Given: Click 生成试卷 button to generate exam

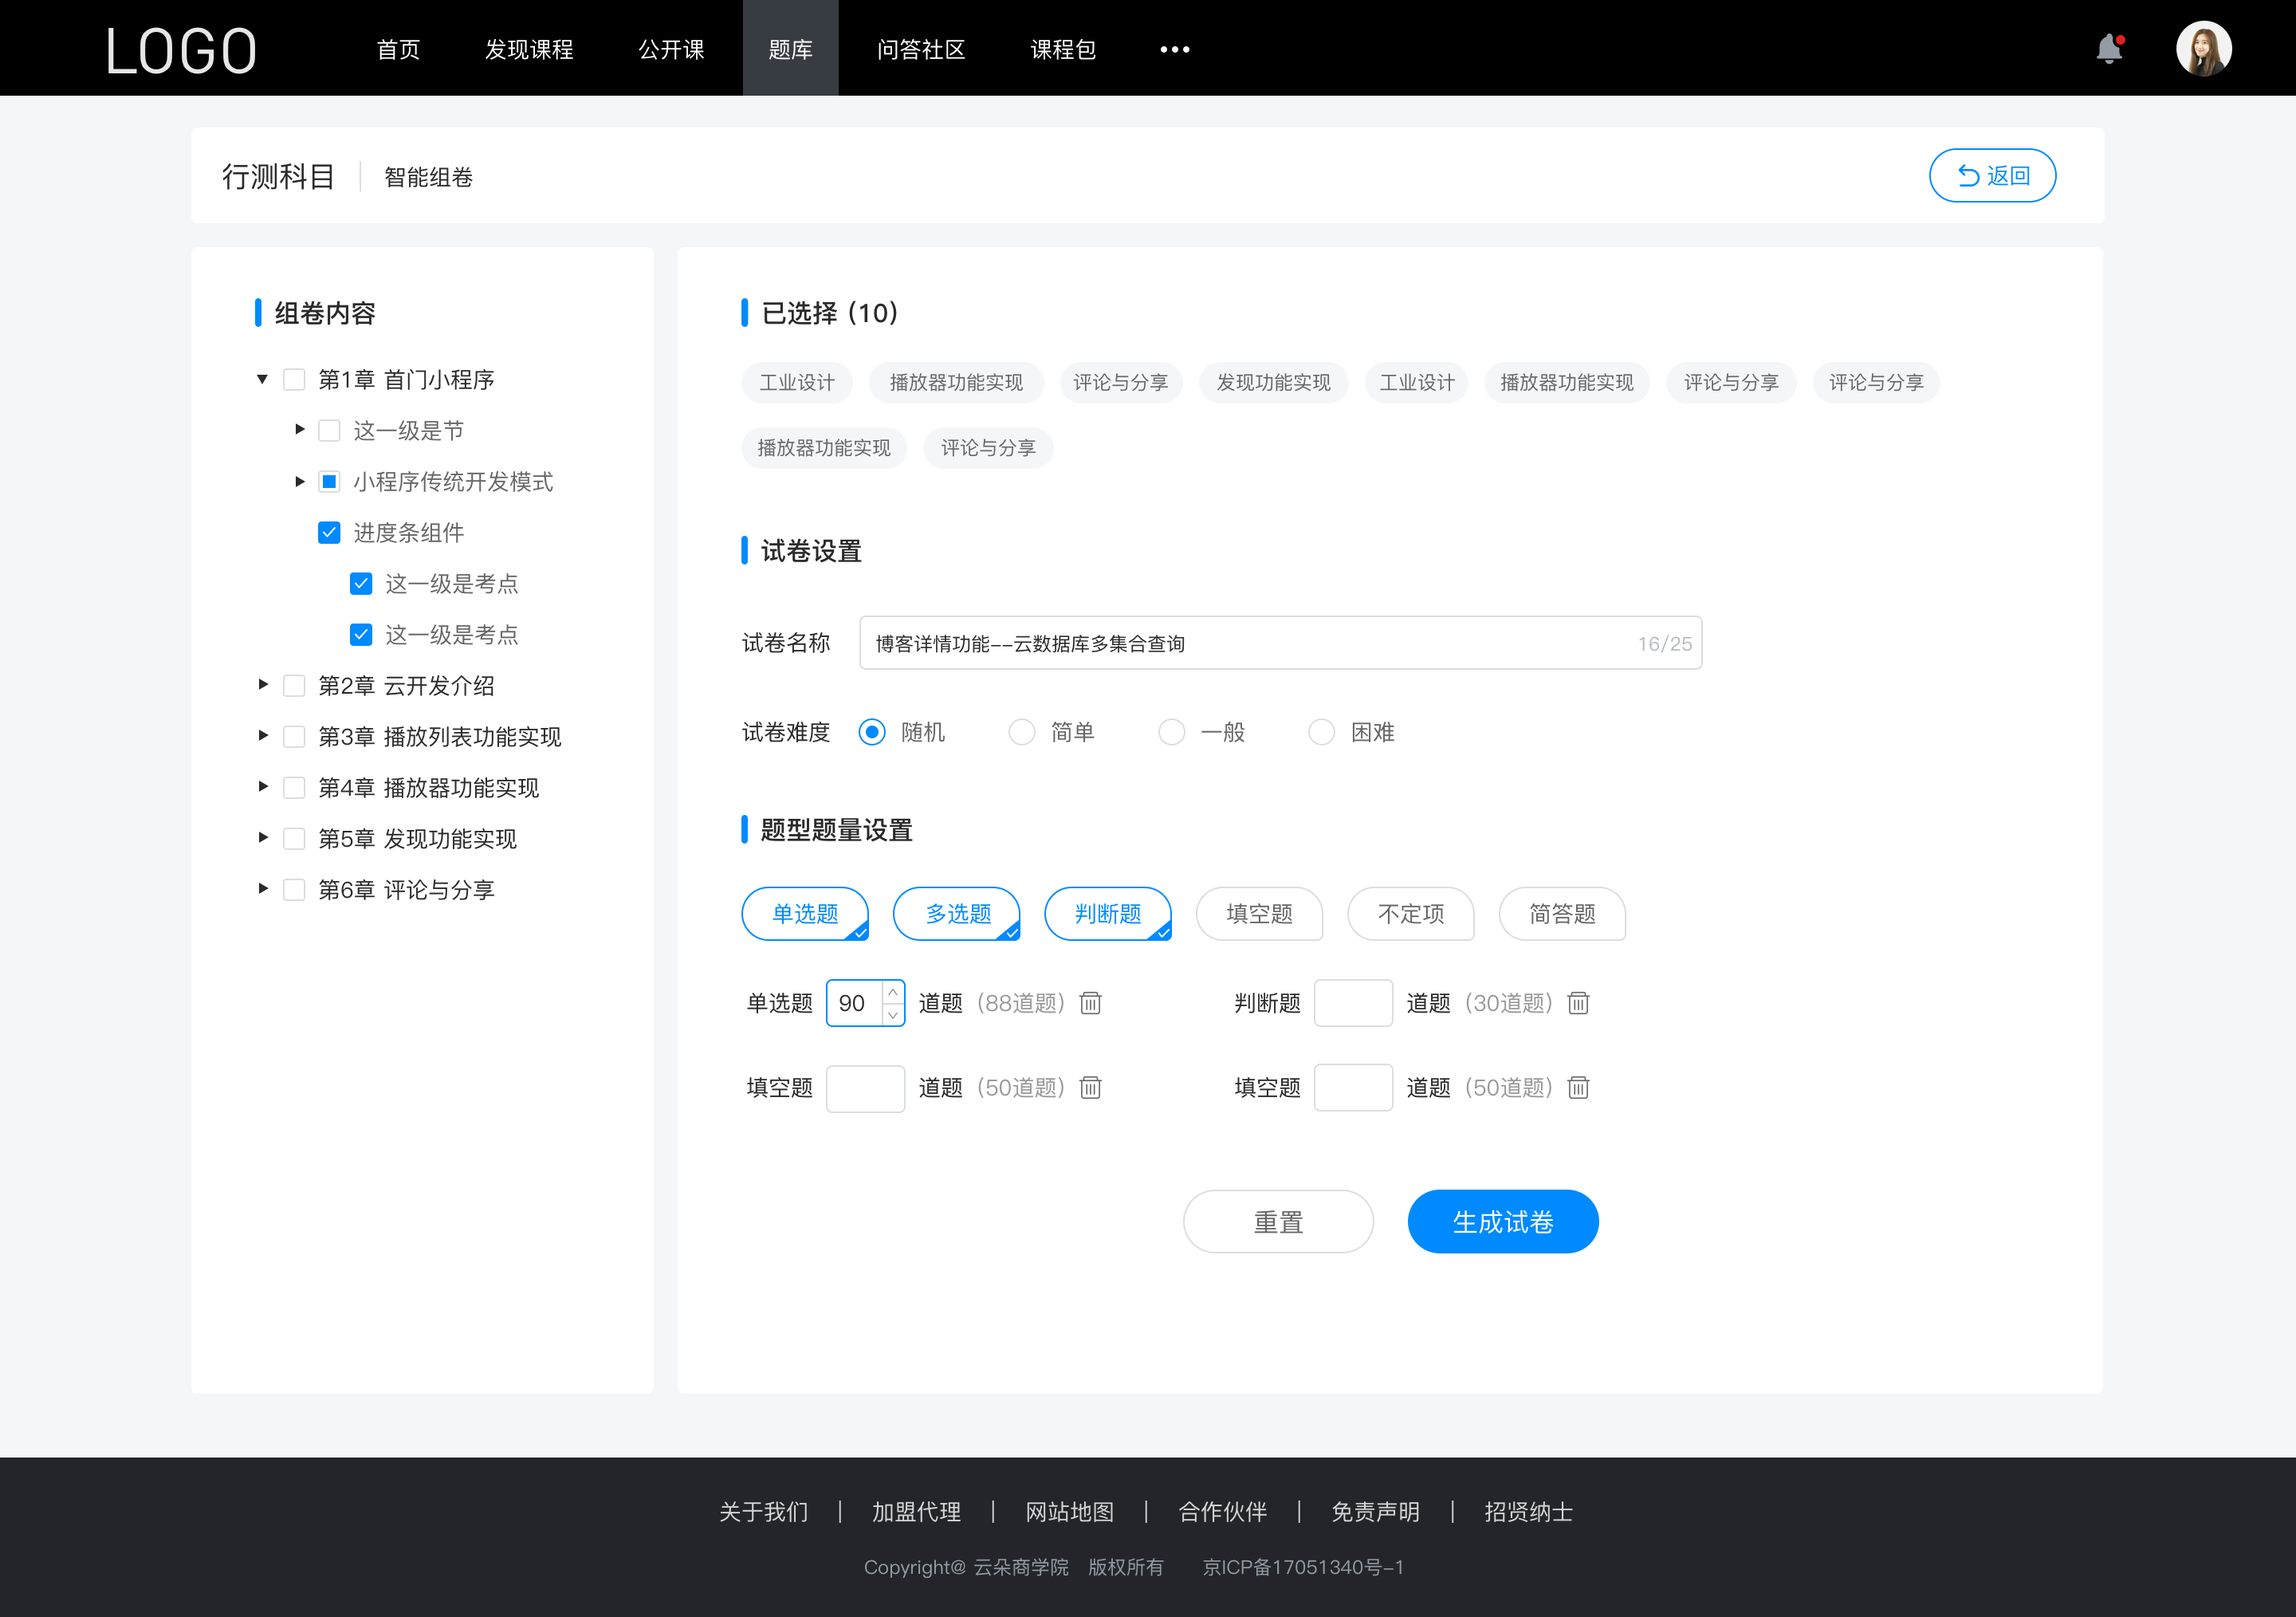Looking at the screenshot, I should click(x=1500, y=1222).
